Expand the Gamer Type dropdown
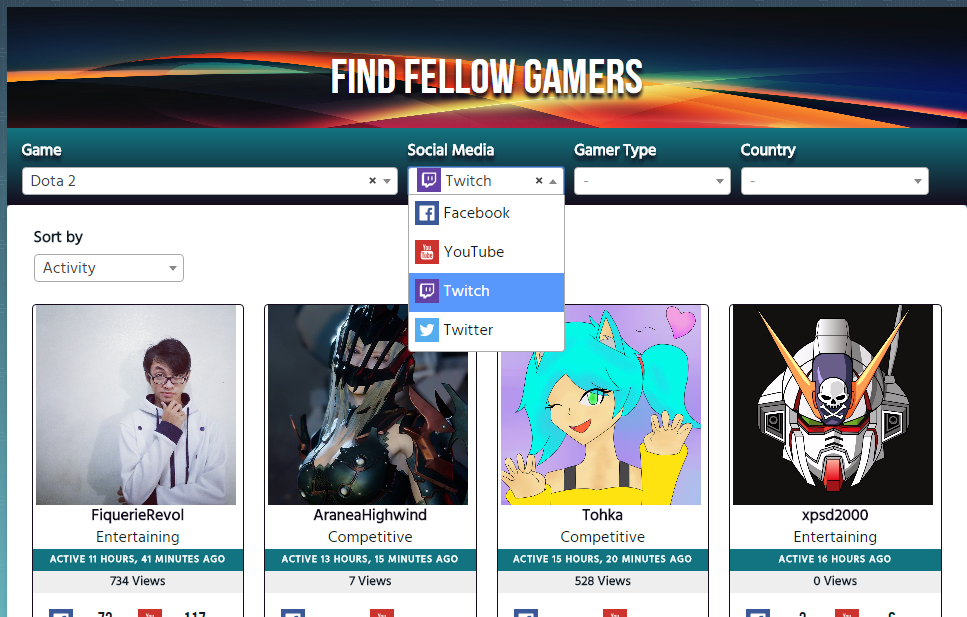The width and height of the screenshot is (967, 617). (652, 181)
